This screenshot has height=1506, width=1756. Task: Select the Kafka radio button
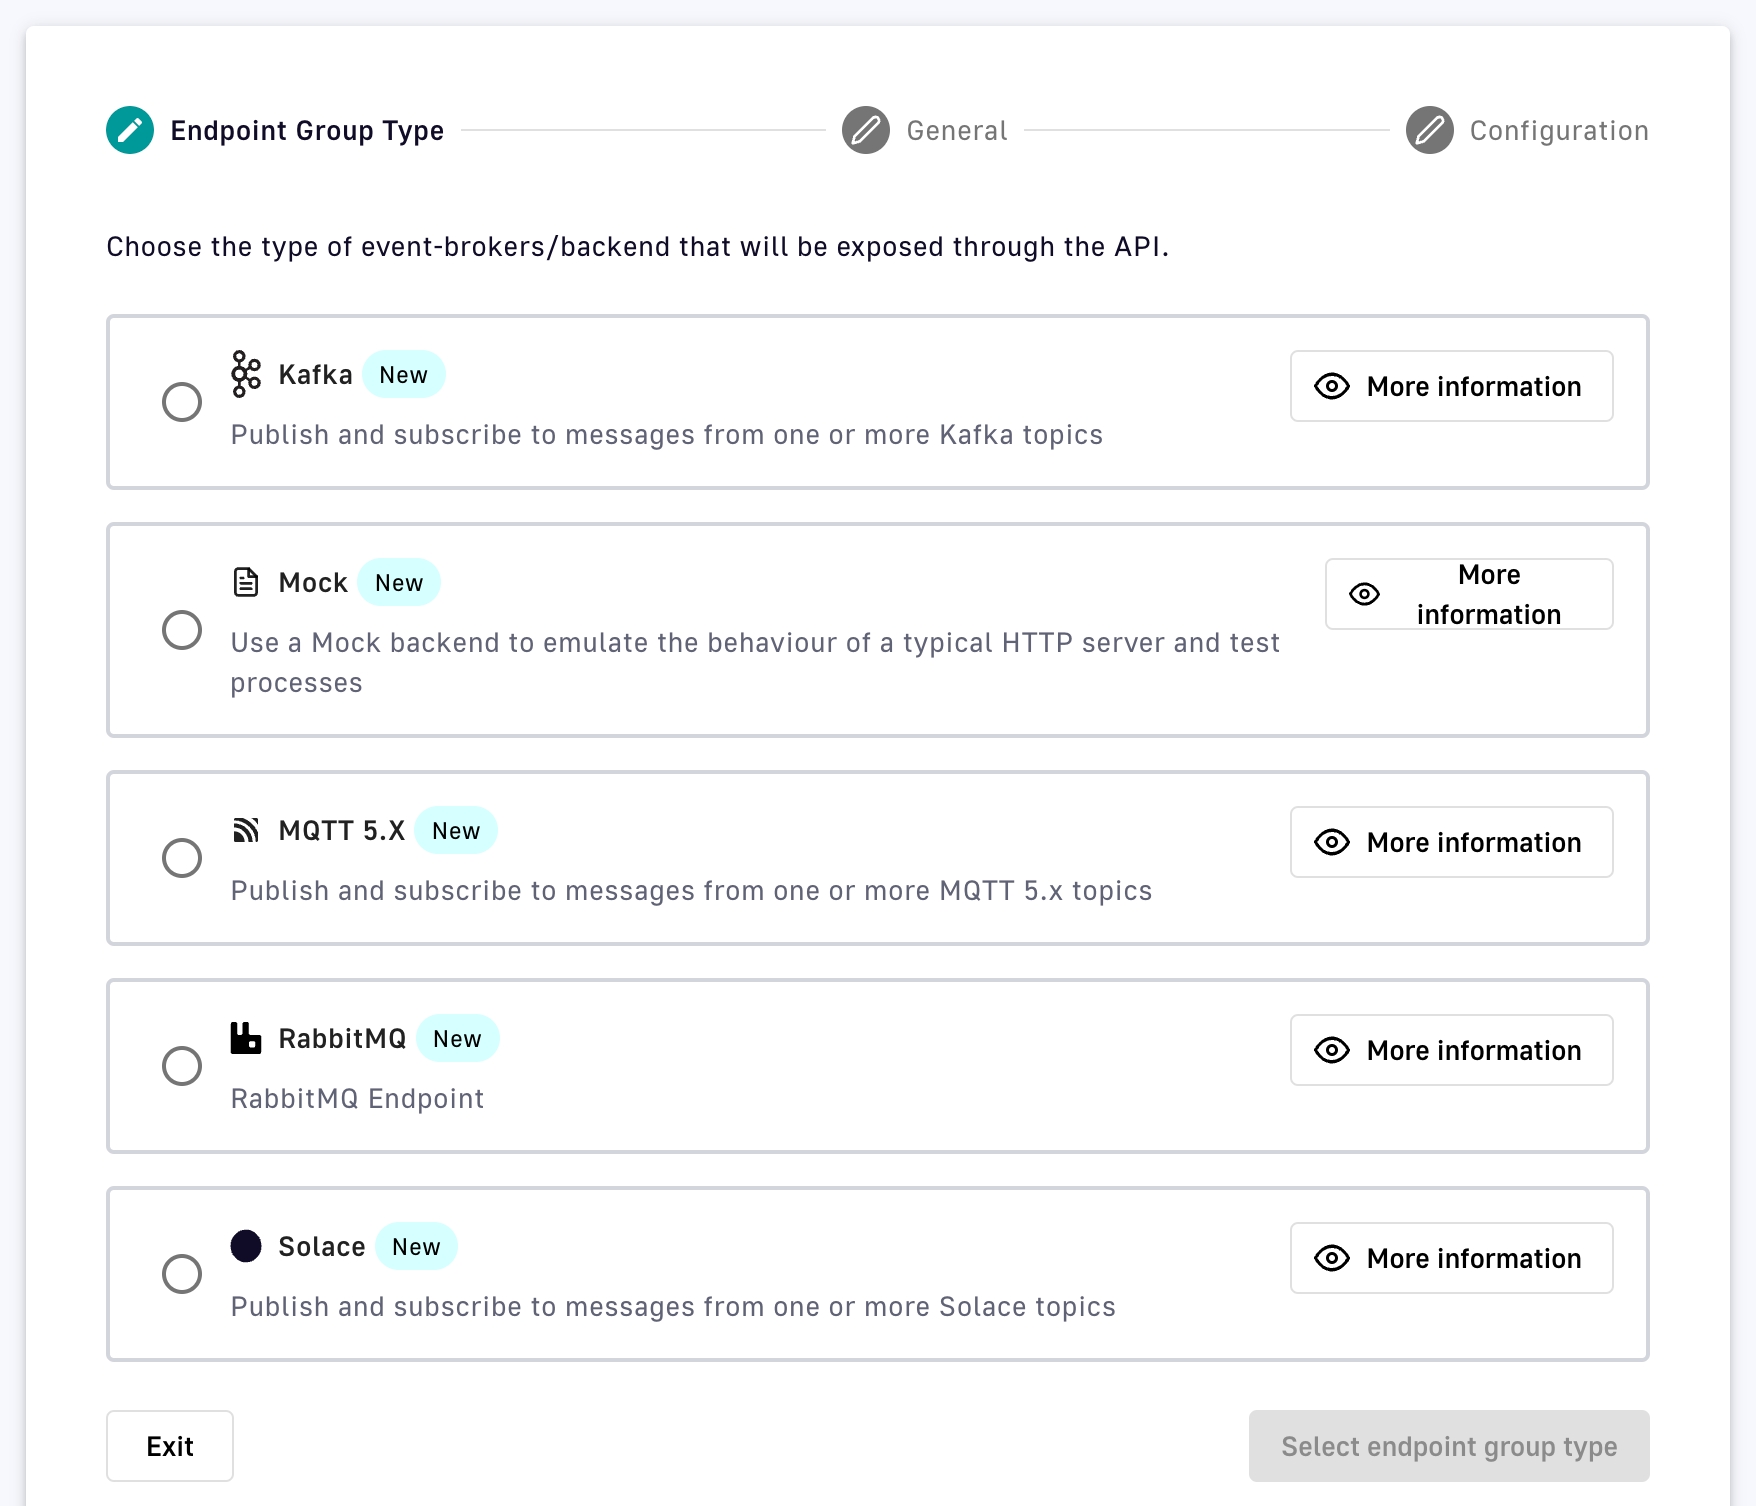[x=182, y=402]
